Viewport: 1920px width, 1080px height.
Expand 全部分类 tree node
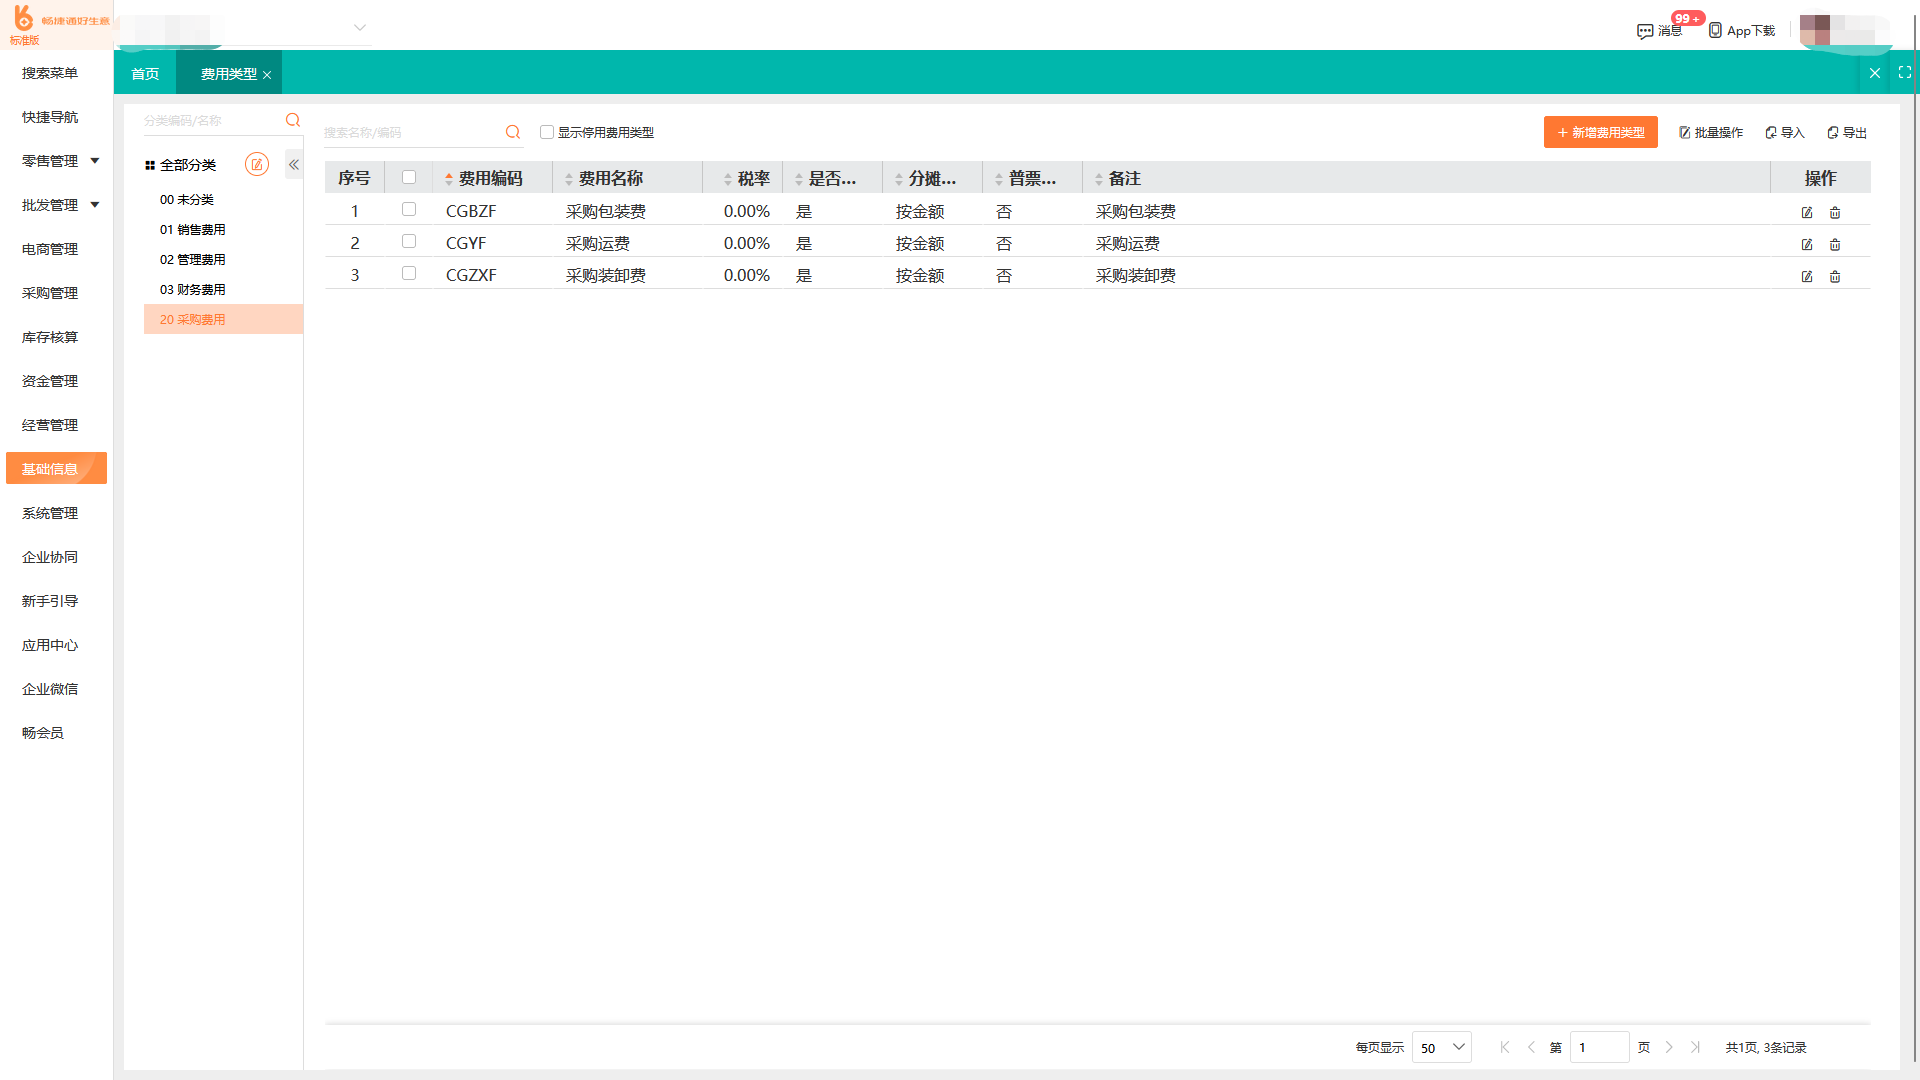click(x=150, y=164)
